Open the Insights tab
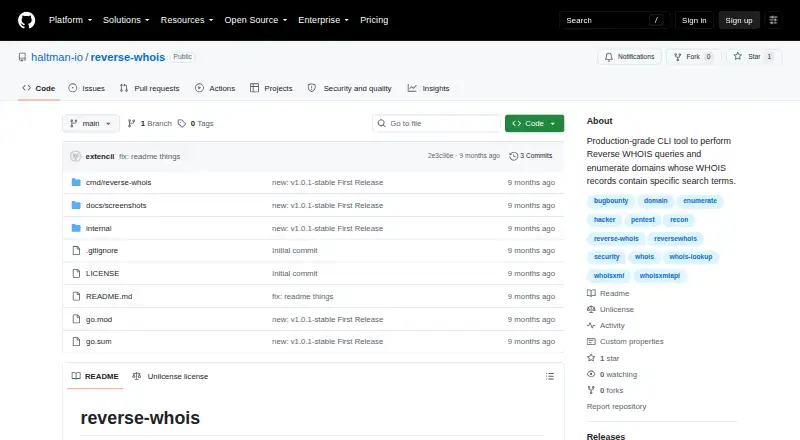The width and height of the screenshot is (800, 440). (429, 88)
